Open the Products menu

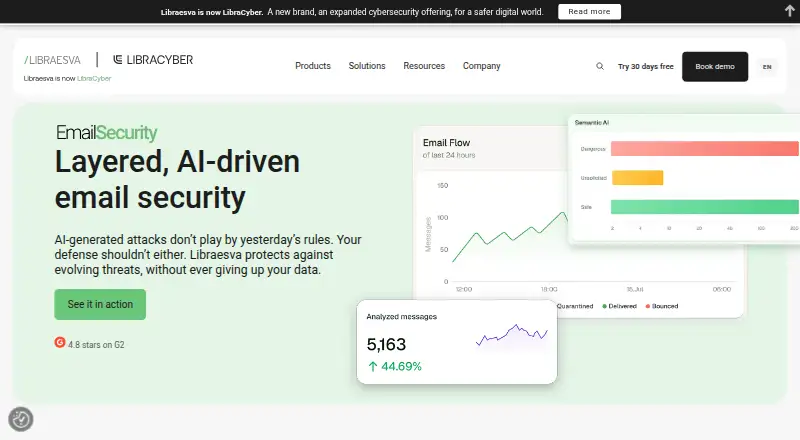pyautogui.click(x=313, y=66)
